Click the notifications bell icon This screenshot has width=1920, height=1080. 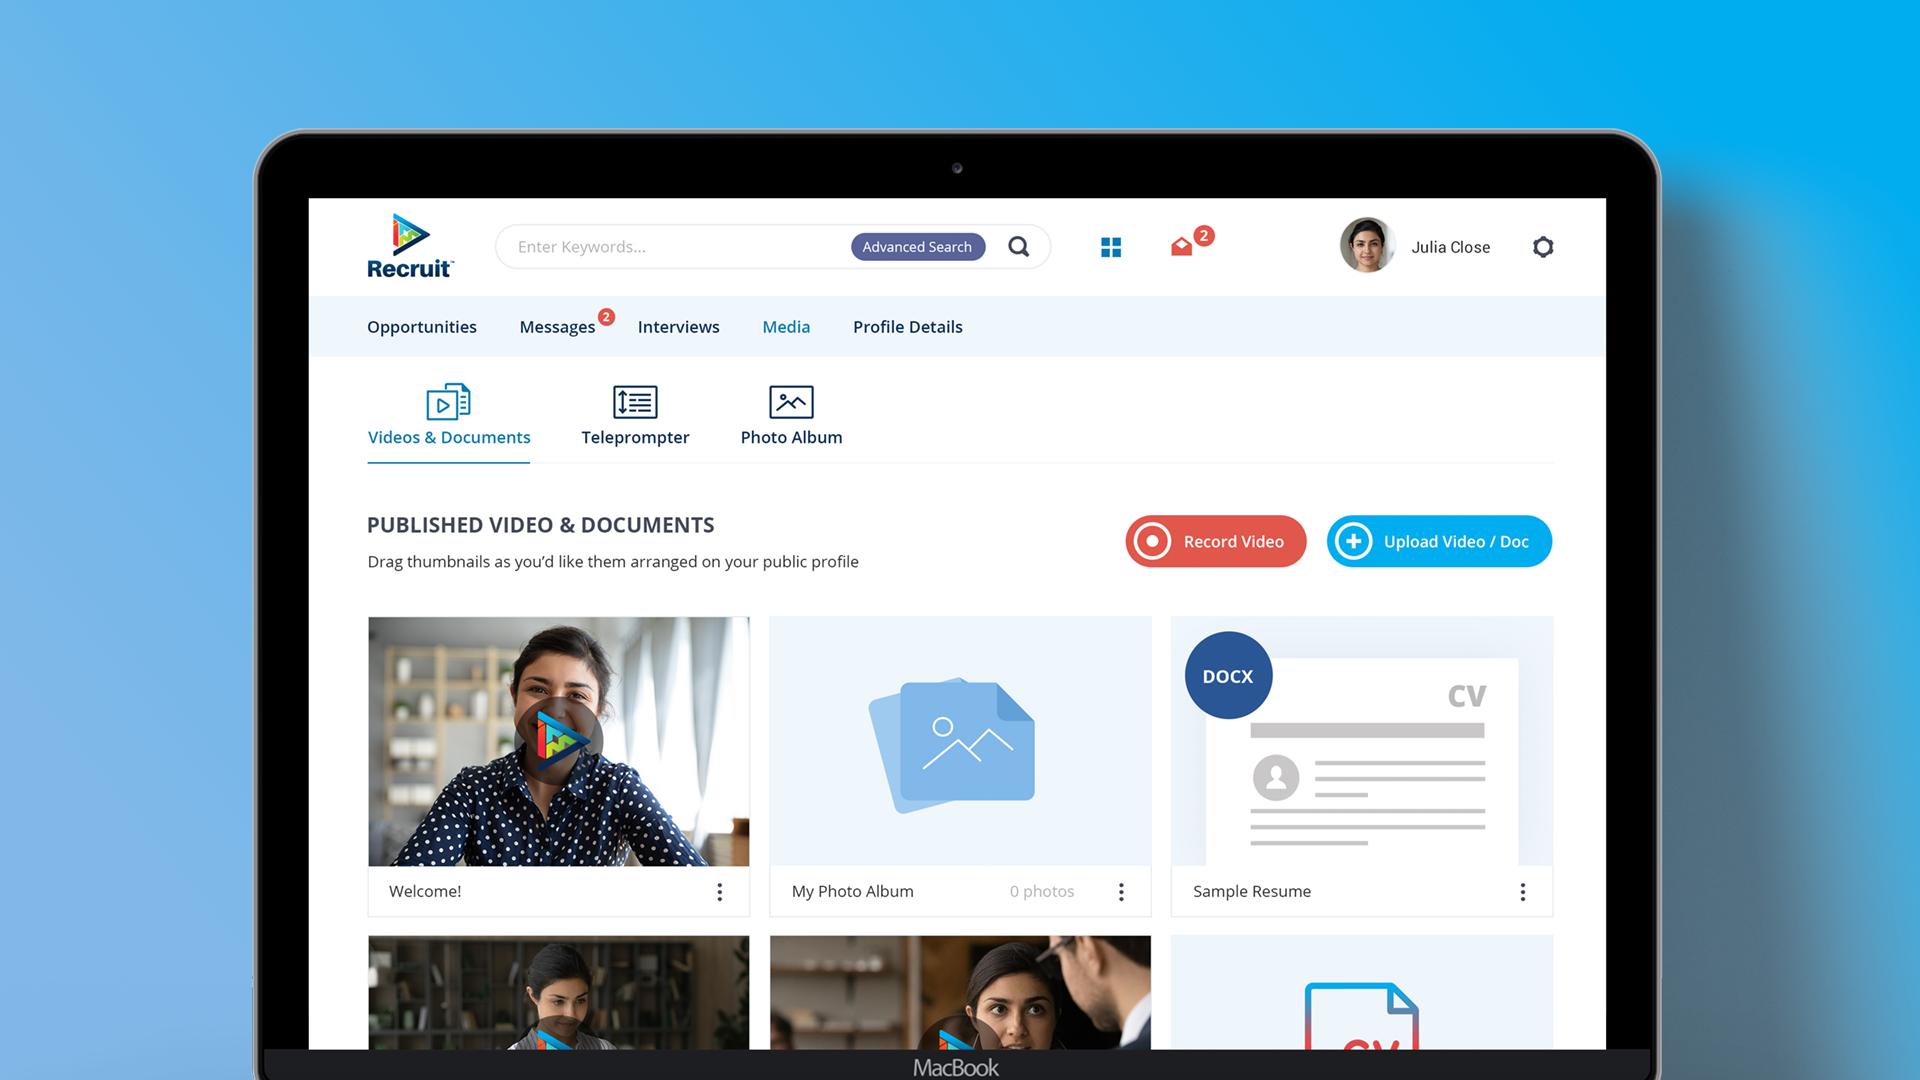[1185, 247]
